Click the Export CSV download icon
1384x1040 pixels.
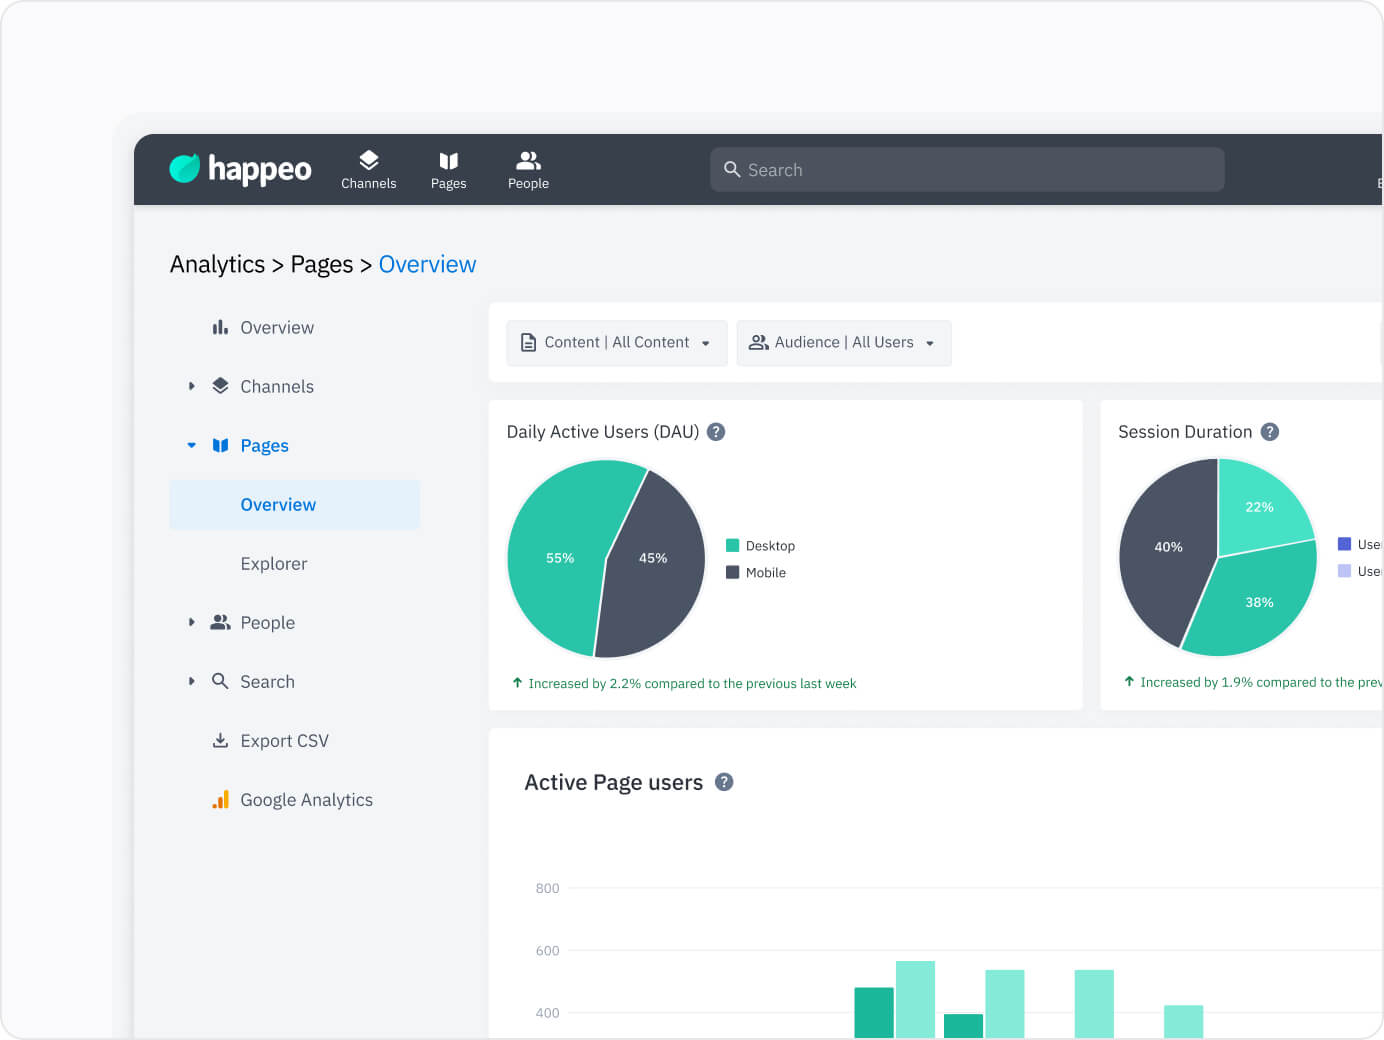point(220,740)
